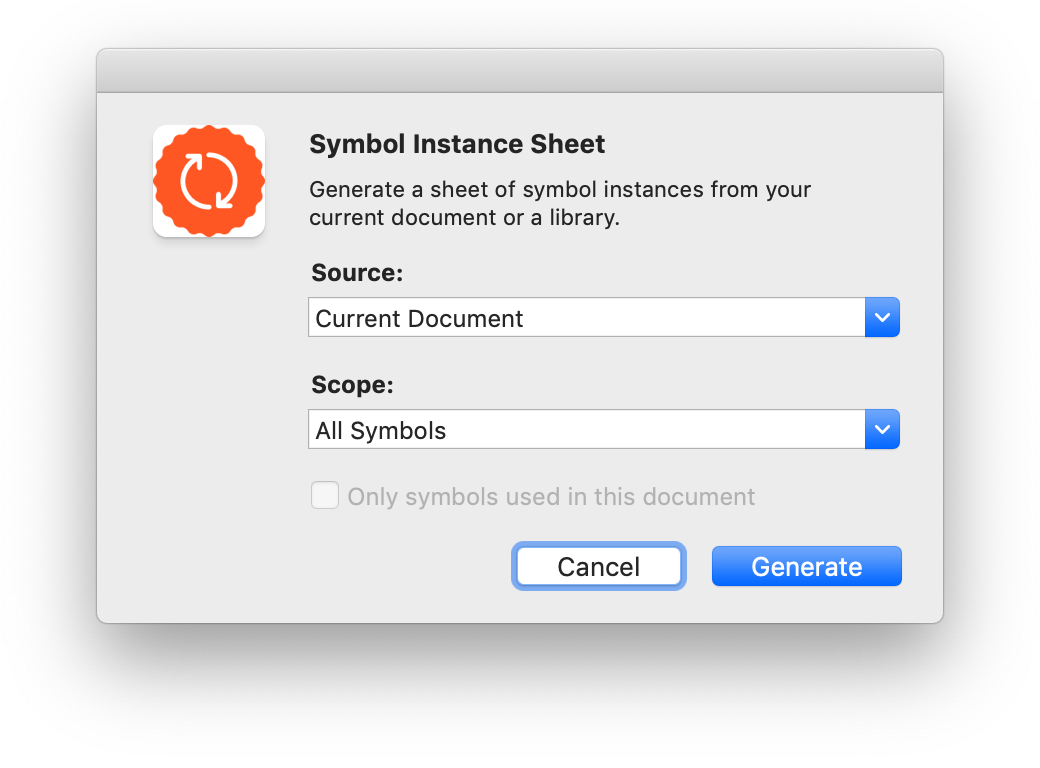This screenshot has height=768, width=1040.
Task: Dismiss the dialog with Cancel
Action: tap(598, 566)
